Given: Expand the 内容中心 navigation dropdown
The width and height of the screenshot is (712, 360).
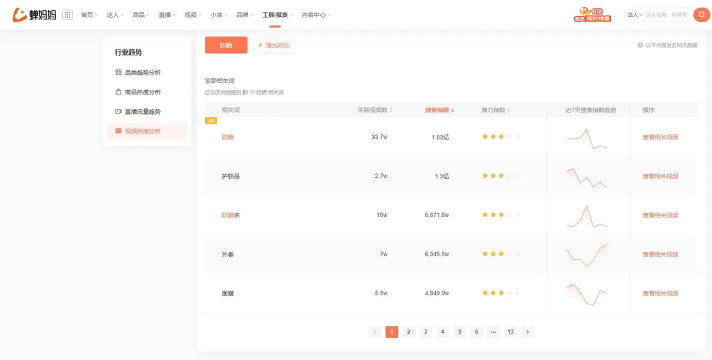Looking at the screenshot, I should coord(316,15).
